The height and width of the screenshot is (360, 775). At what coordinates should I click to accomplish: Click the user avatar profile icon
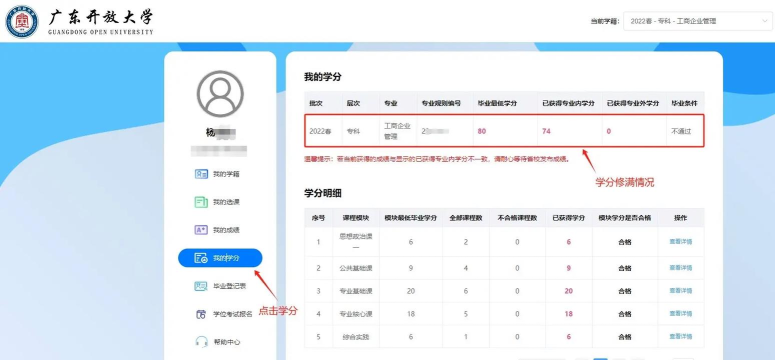pyautogui.click(x=220, y=93)
